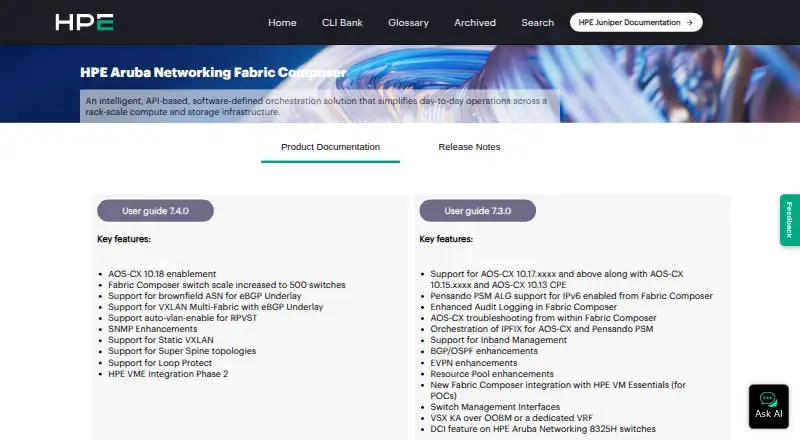Click 'AOS-CX troubleshooting from within Fabric Composer'
Image resolution: width=800 pixels, height=440 pixels.
click(x=543, y=318)
